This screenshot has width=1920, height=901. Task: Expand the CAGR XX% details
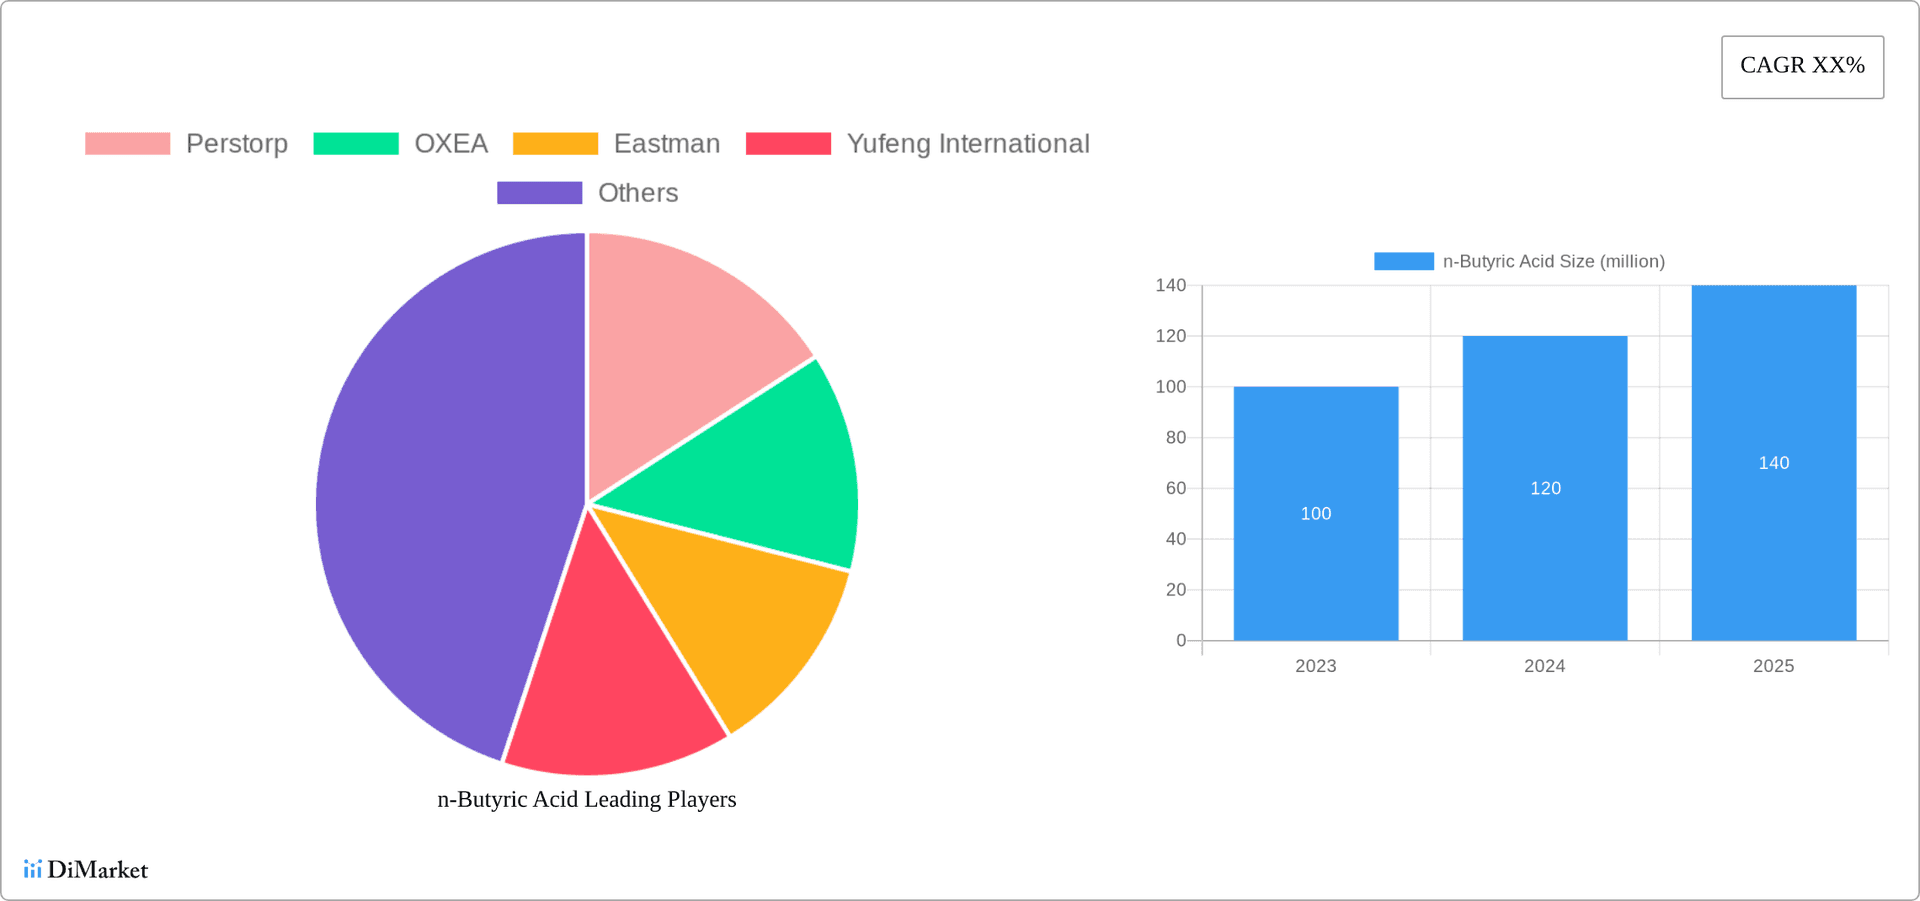click(x=1802, y=66)
